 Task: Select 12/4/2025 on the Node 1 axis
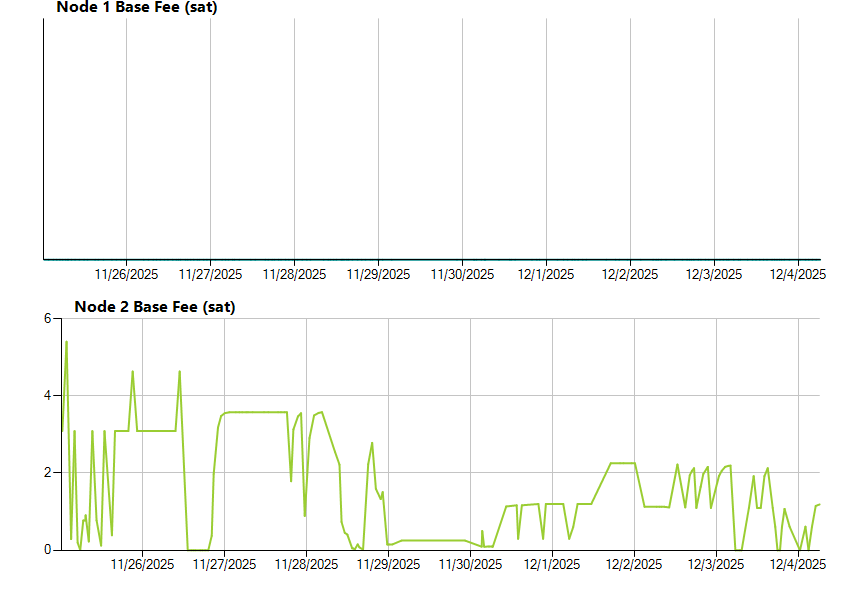click(797, 273)
